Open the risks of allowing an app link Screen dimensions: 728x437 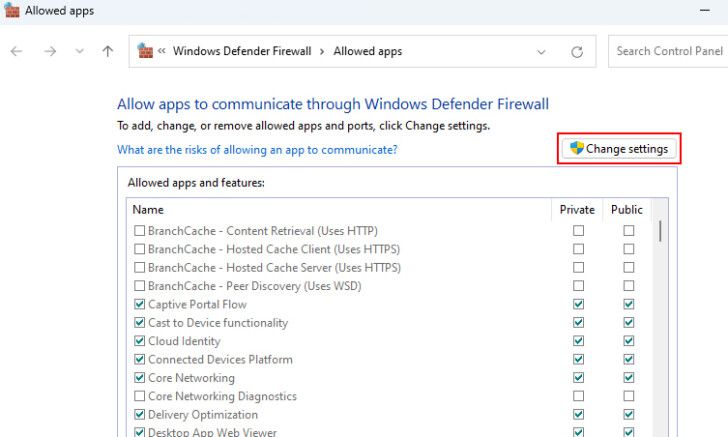pyautogui.click(x=257, y=150)
